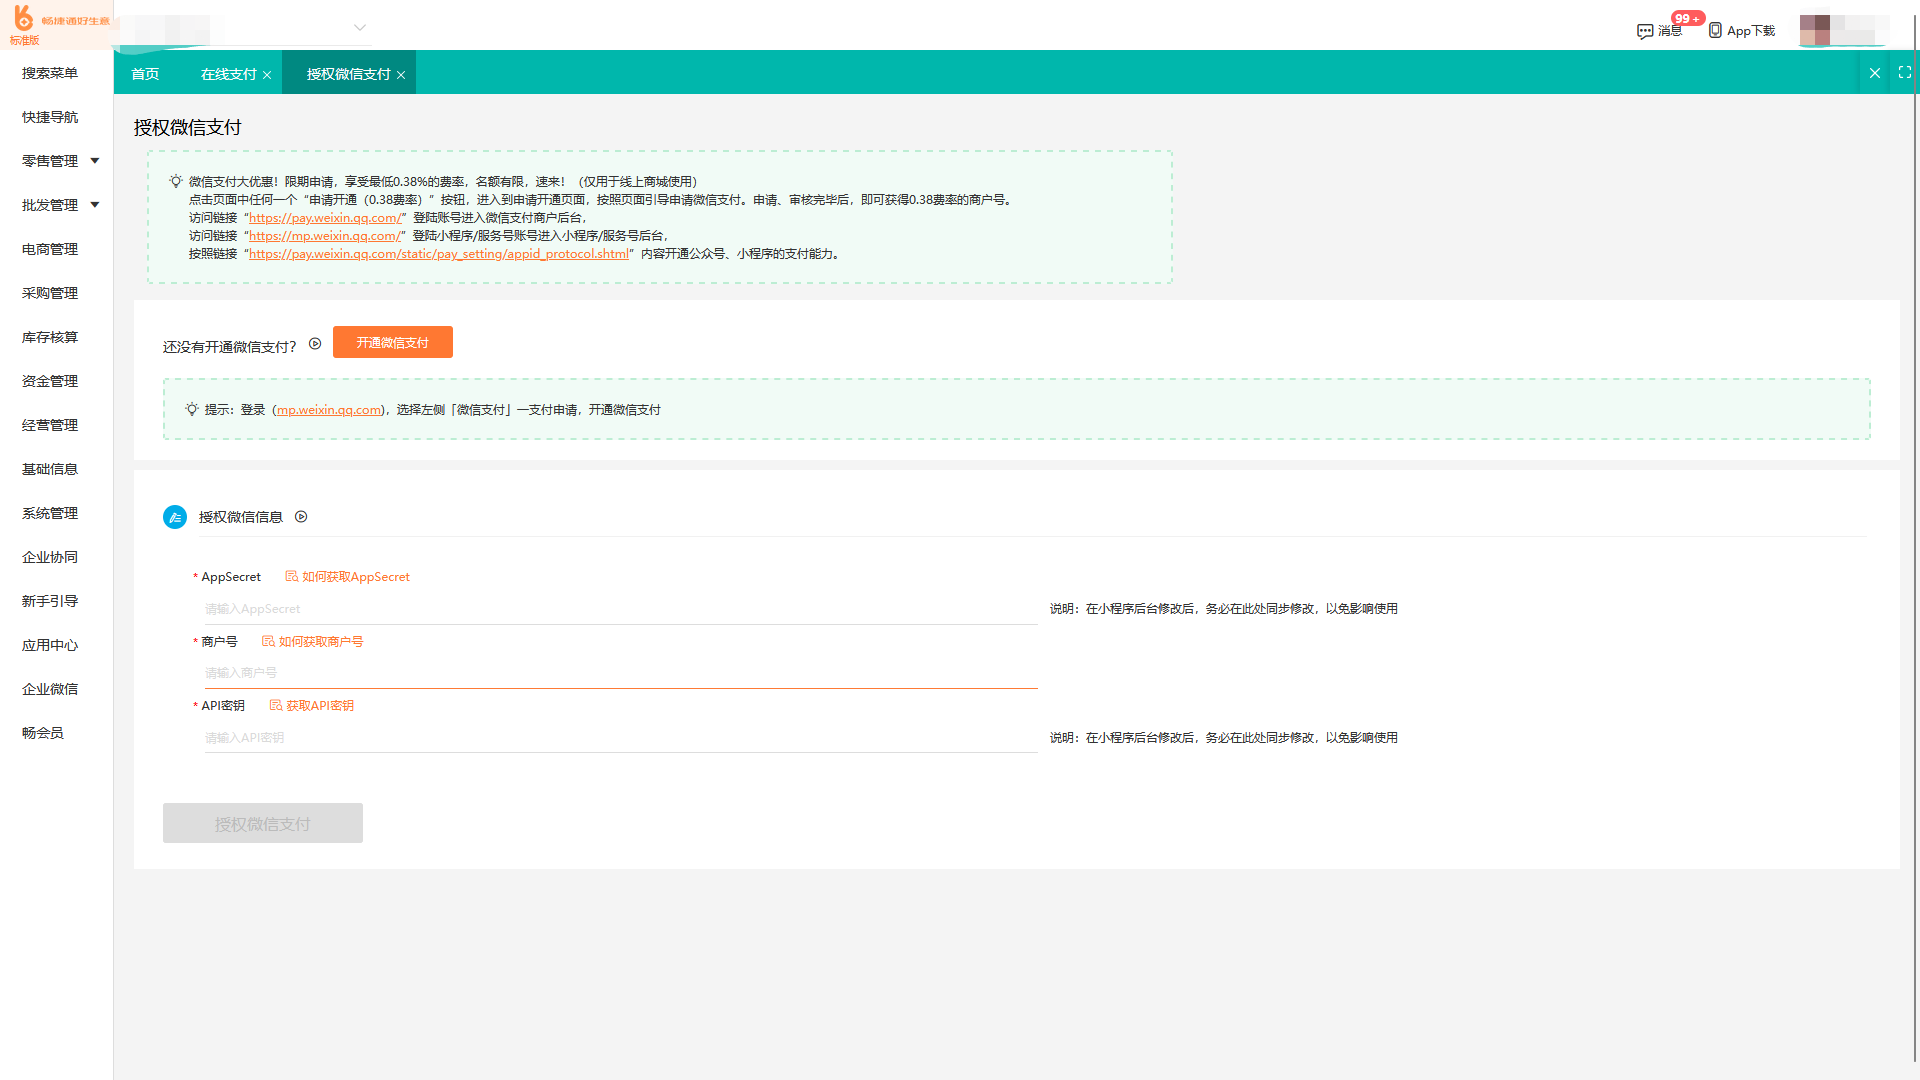Switch to the 授权微信支付 tab
The height and width of the screenshot is (1080, 1920).
coord(348,73)
